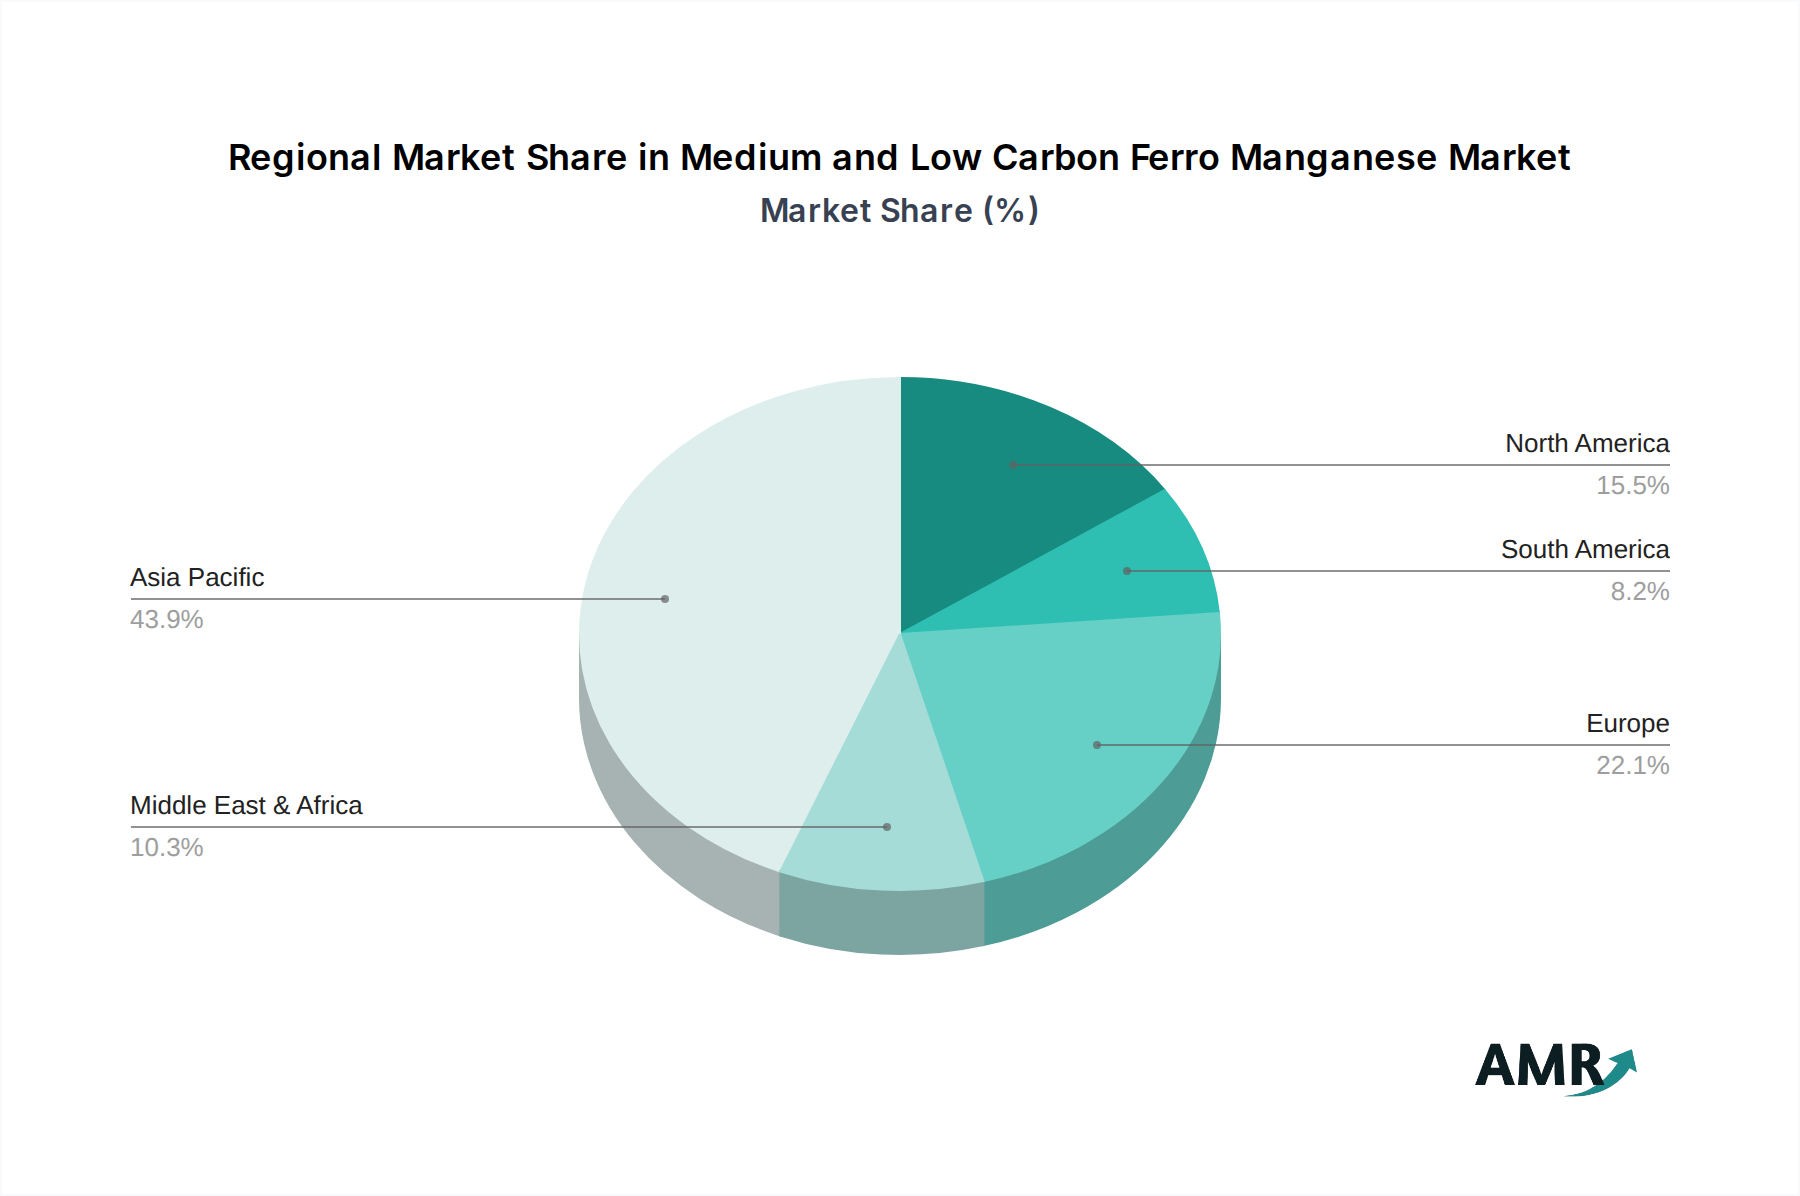The image size is (1800, 1196).
Task: Click the 22.1% percentage value
Action: click(1632, 767)
